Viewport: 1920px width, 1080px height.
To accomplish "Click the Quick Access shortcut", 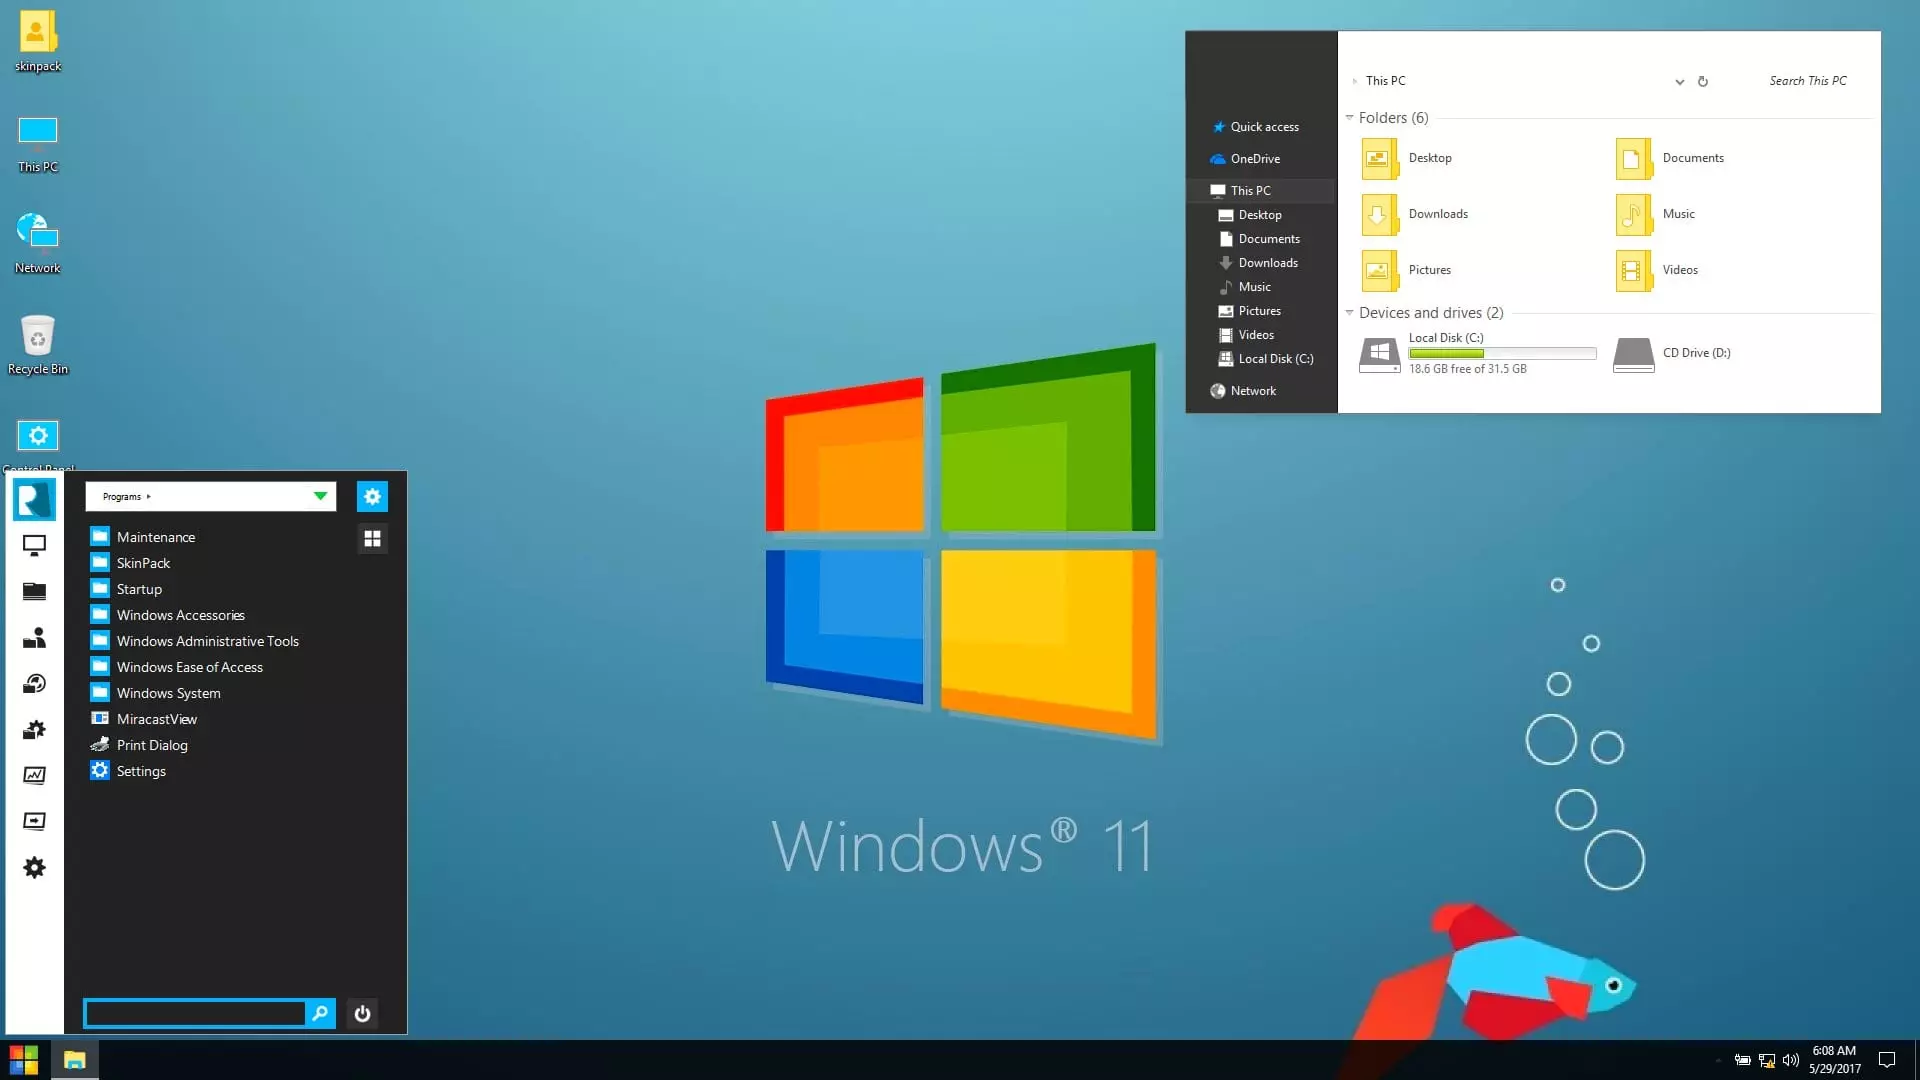I will pyautogui.click(x=1263, y=125).
